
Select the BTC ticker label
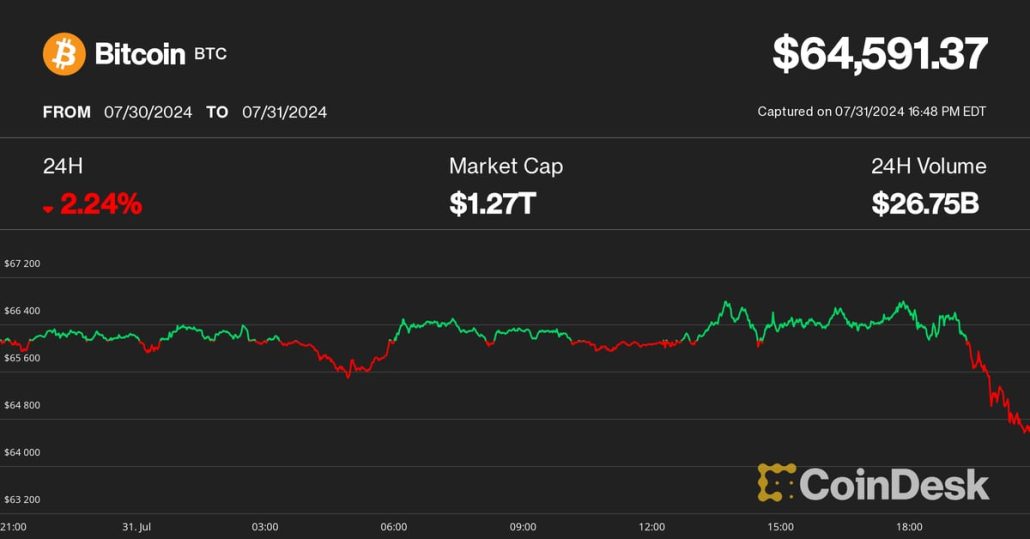coord(211,54)
